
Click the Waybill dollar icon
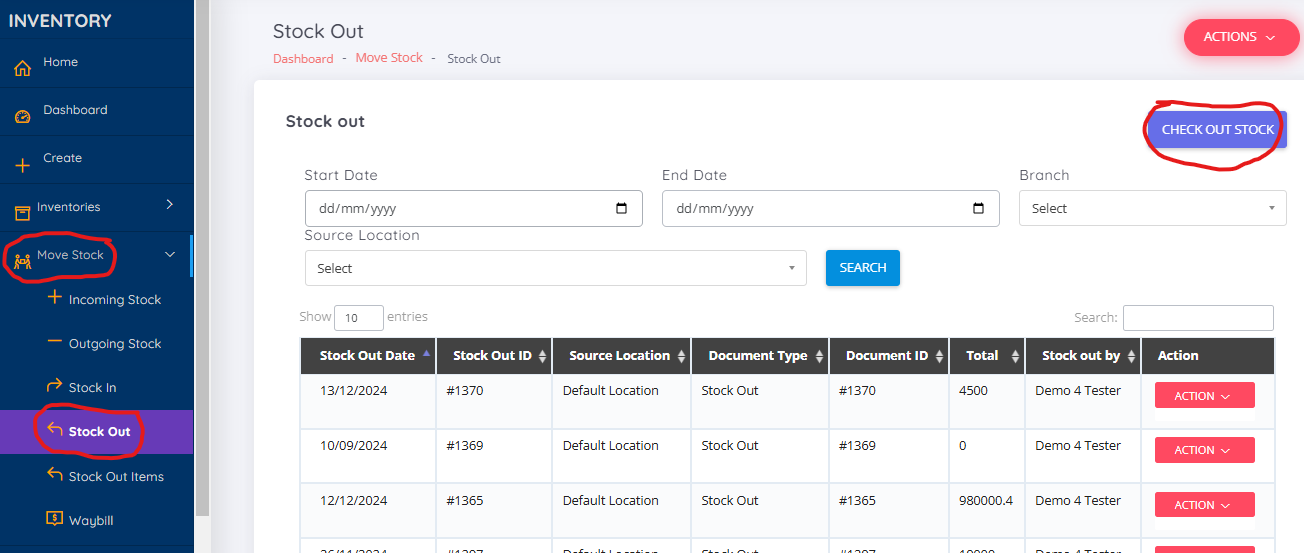[x=54, y=518]
